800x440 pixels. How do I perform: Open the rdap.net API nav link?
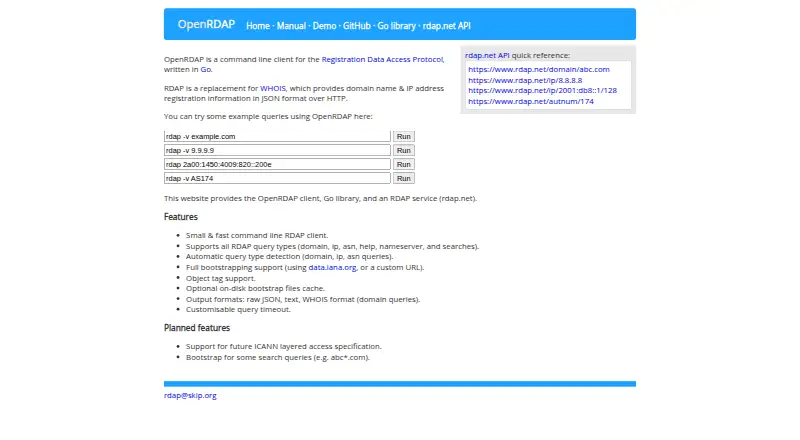click(446, 26)
